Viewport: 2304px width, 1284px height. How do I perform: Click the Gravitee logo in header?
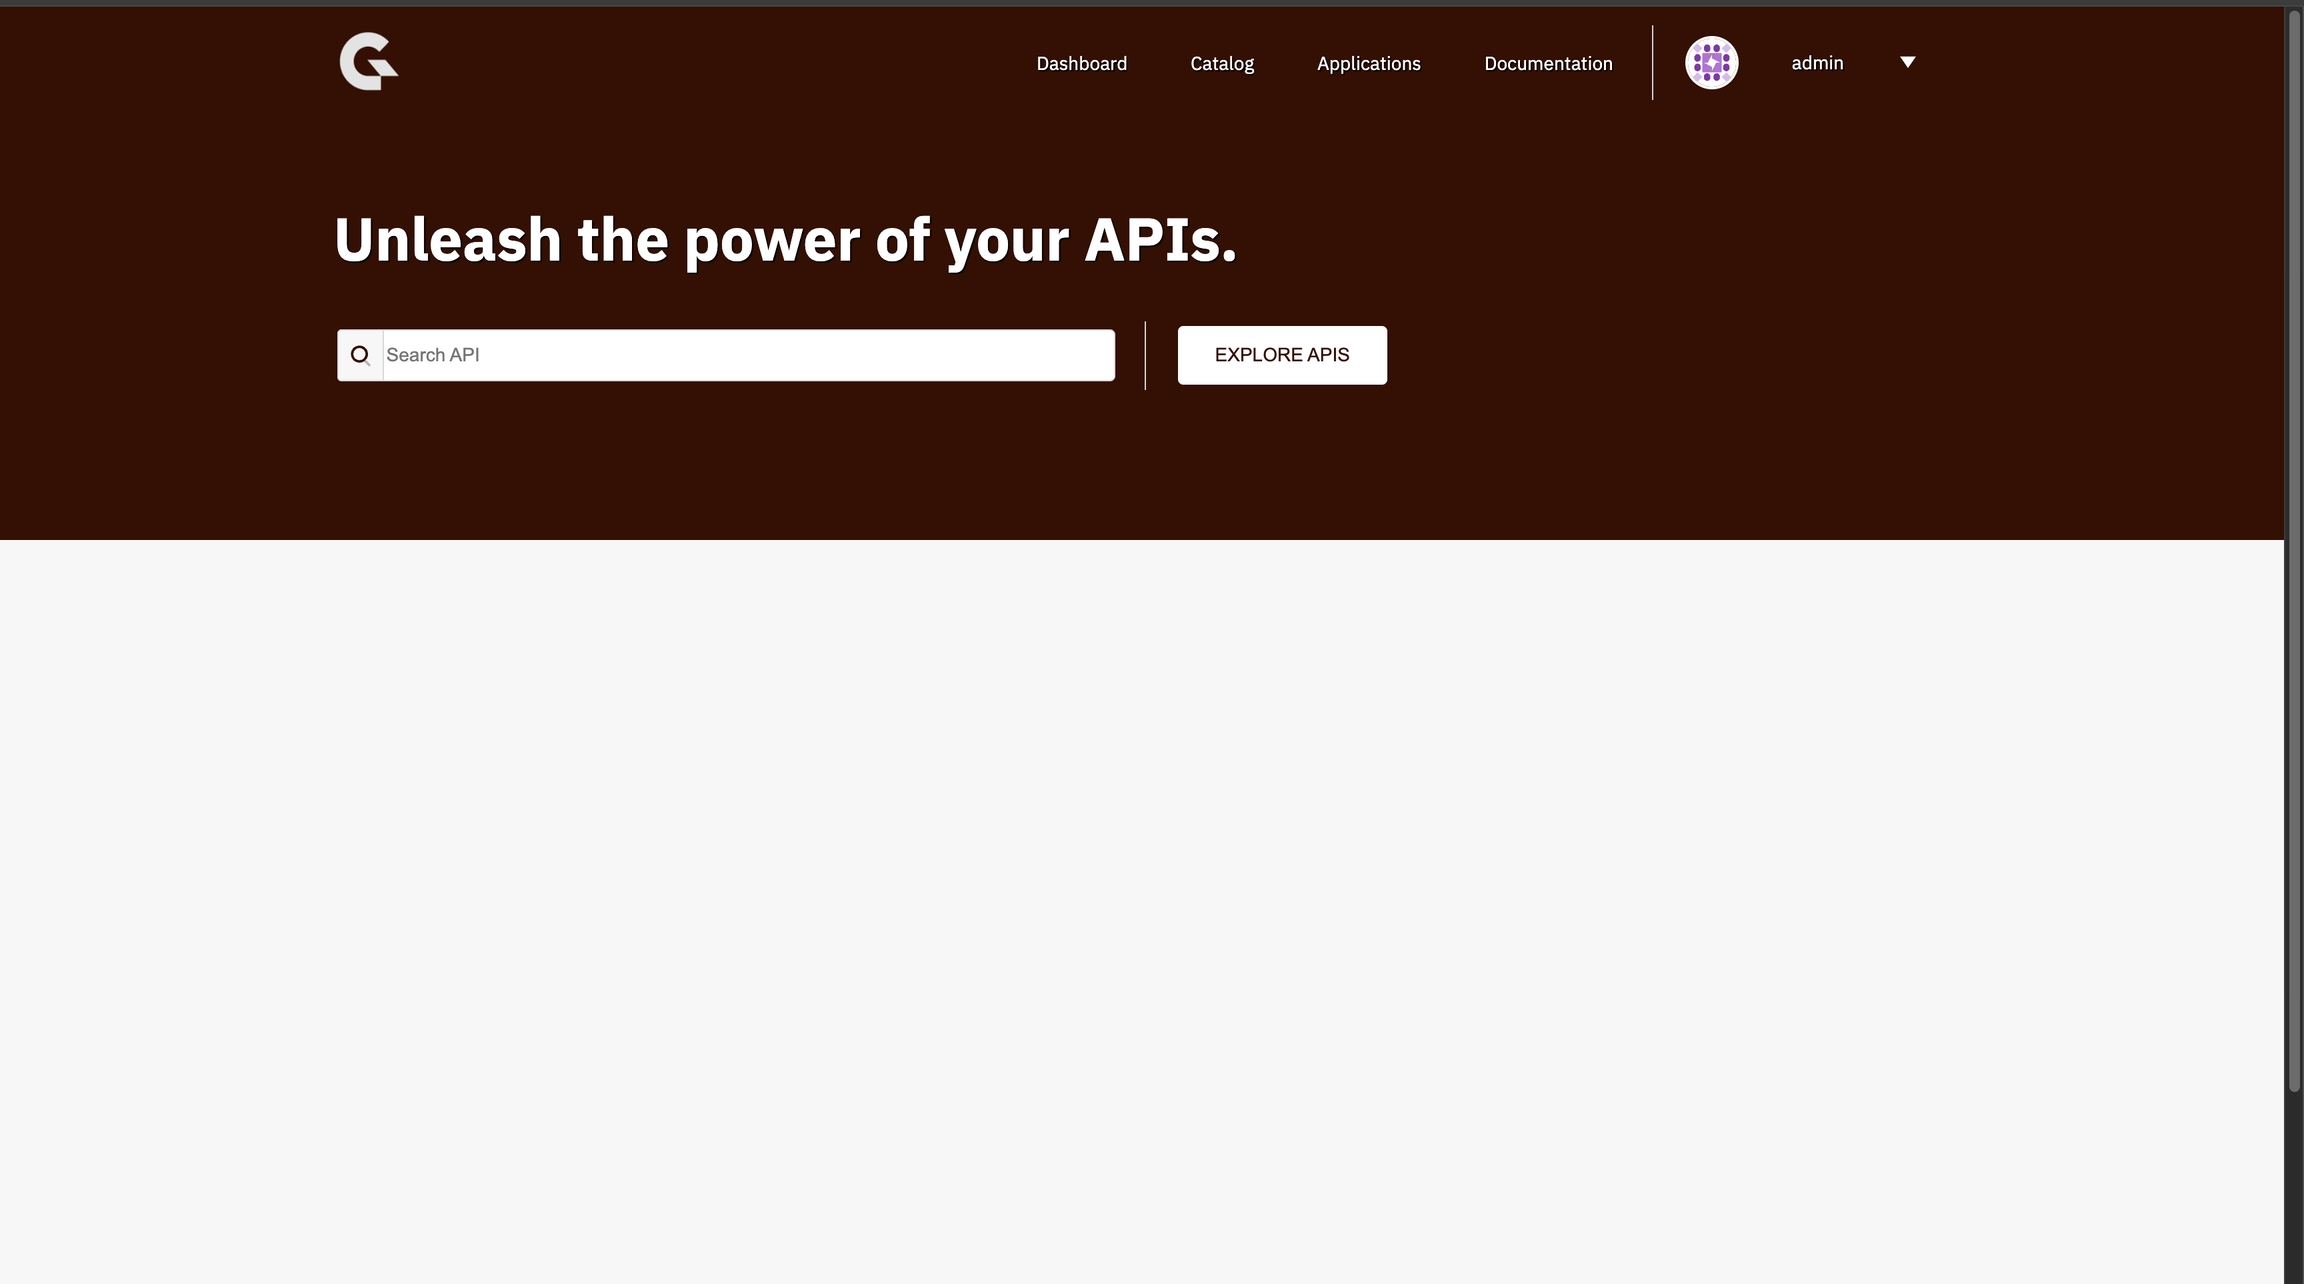[x=368, y=62]
